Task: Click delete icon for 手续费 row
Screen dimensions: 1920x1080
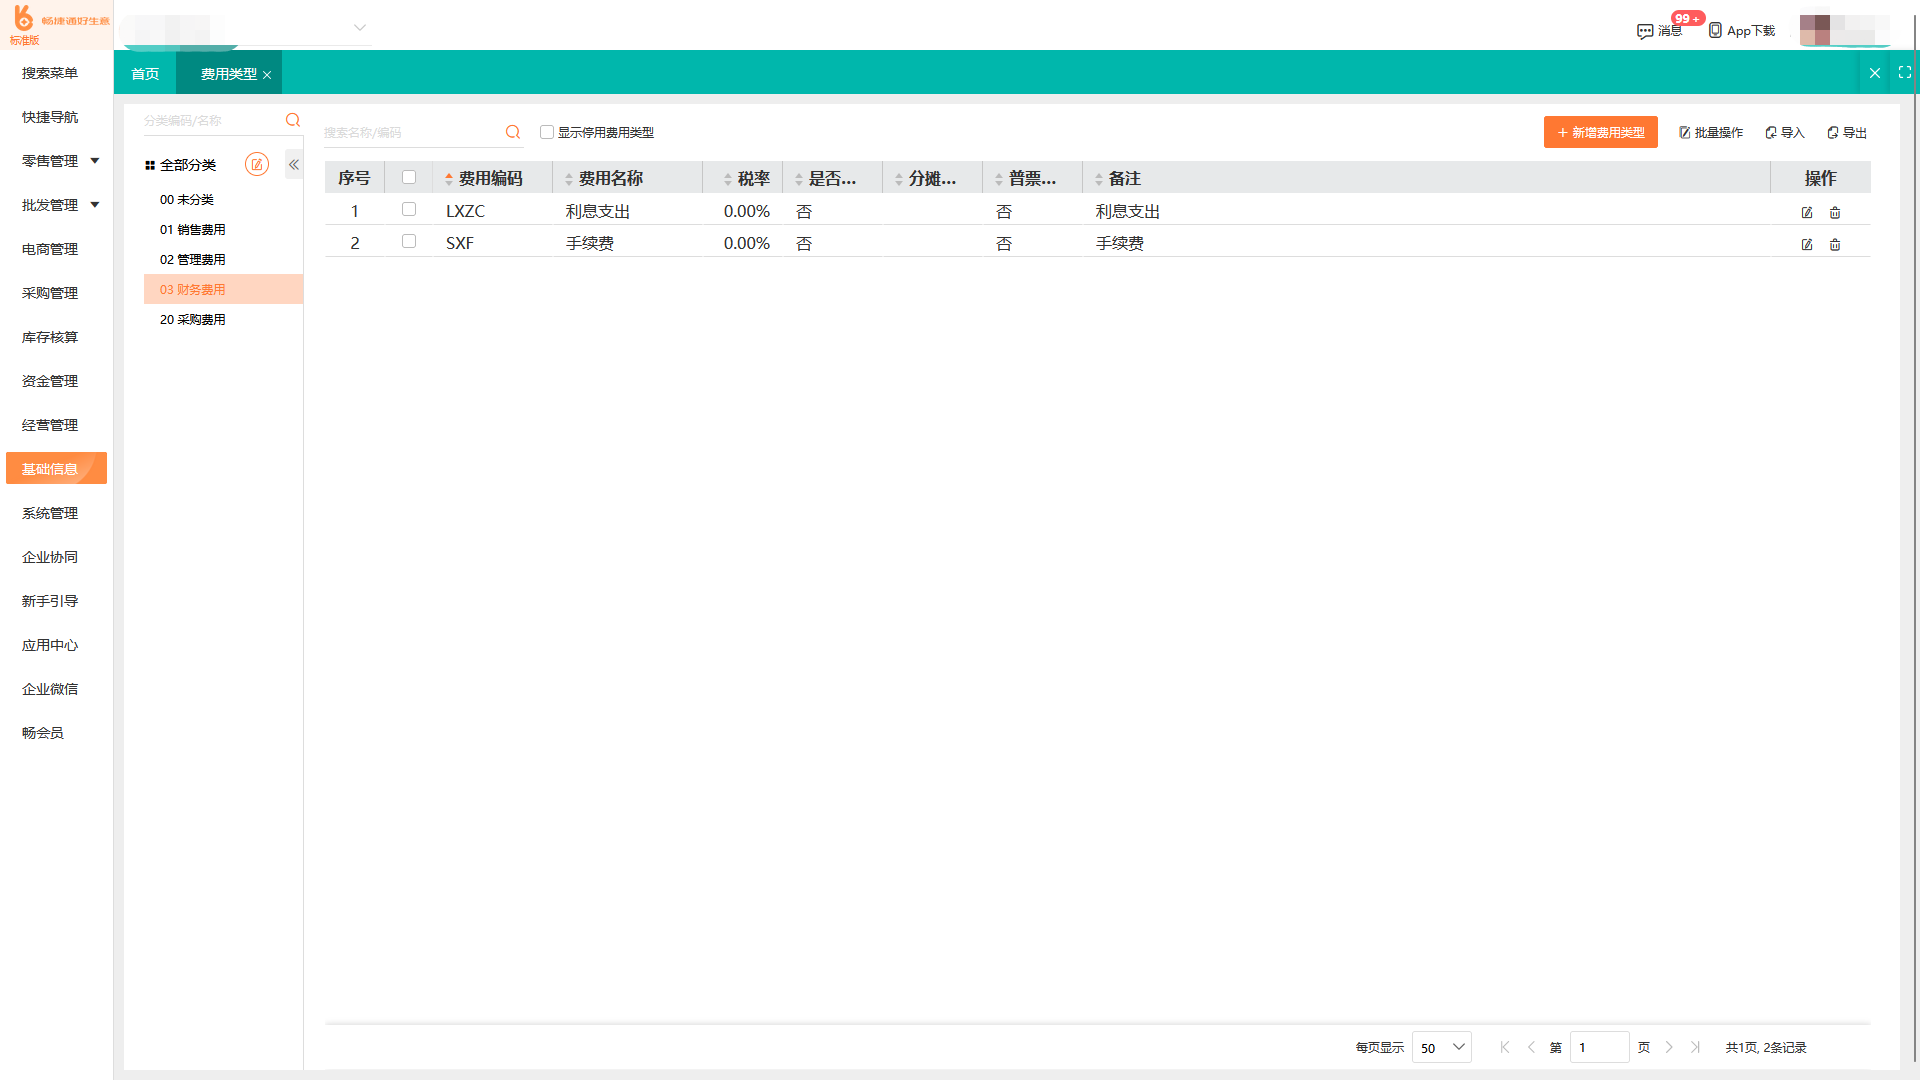Action: pos(1836,244)
